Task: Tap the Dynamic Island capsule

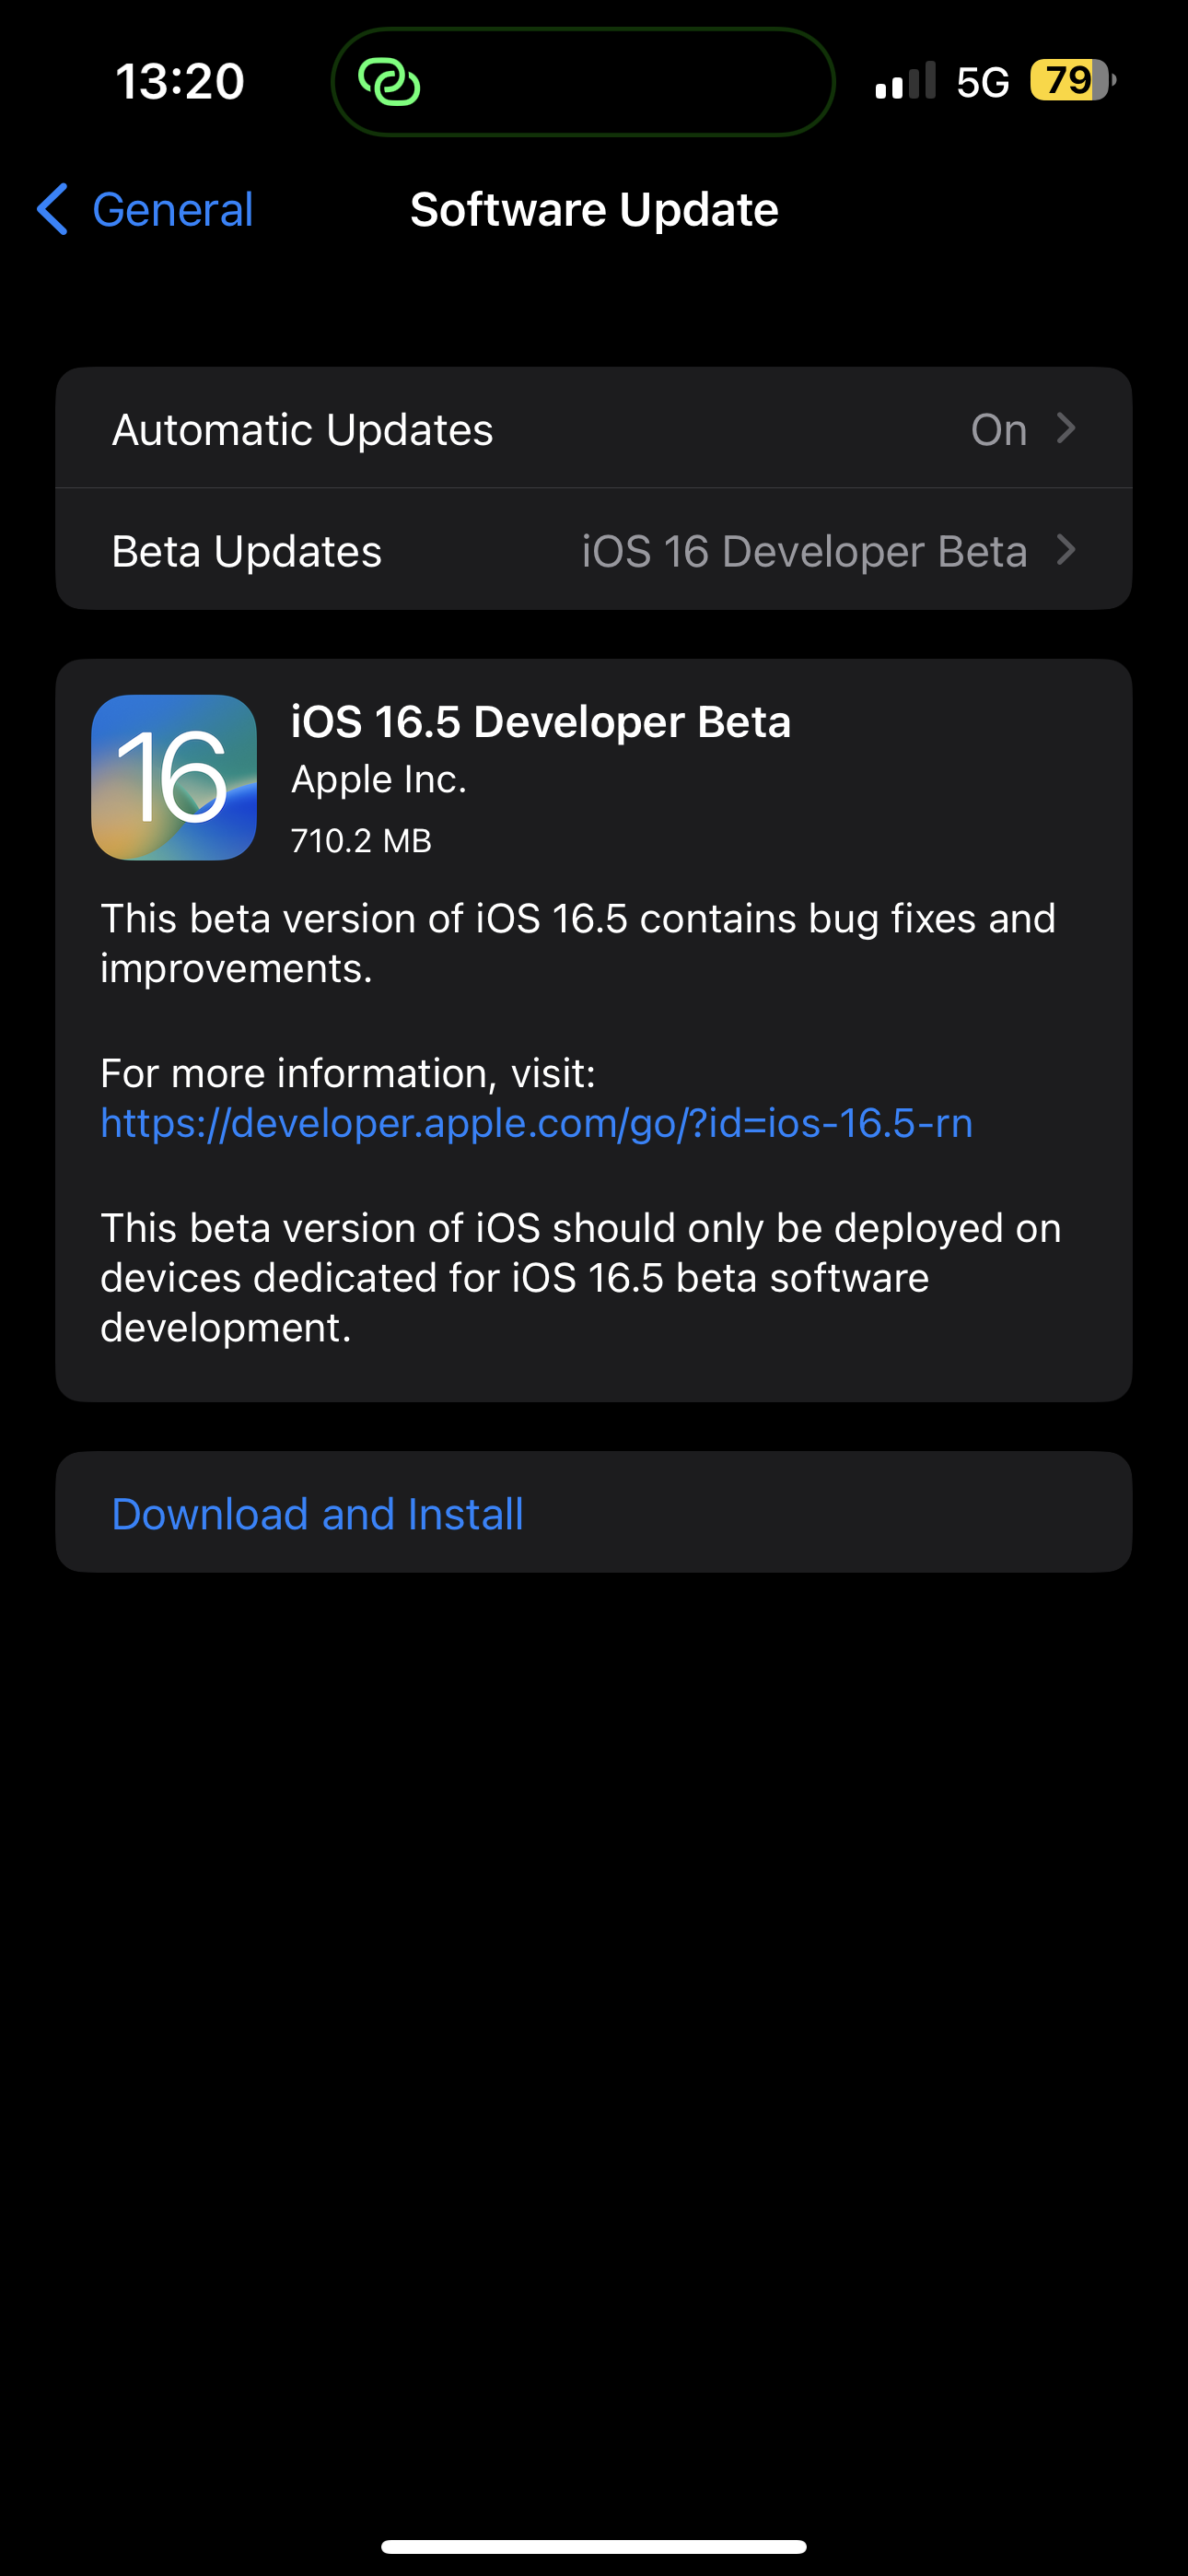Action: click(x=583, y=81)
